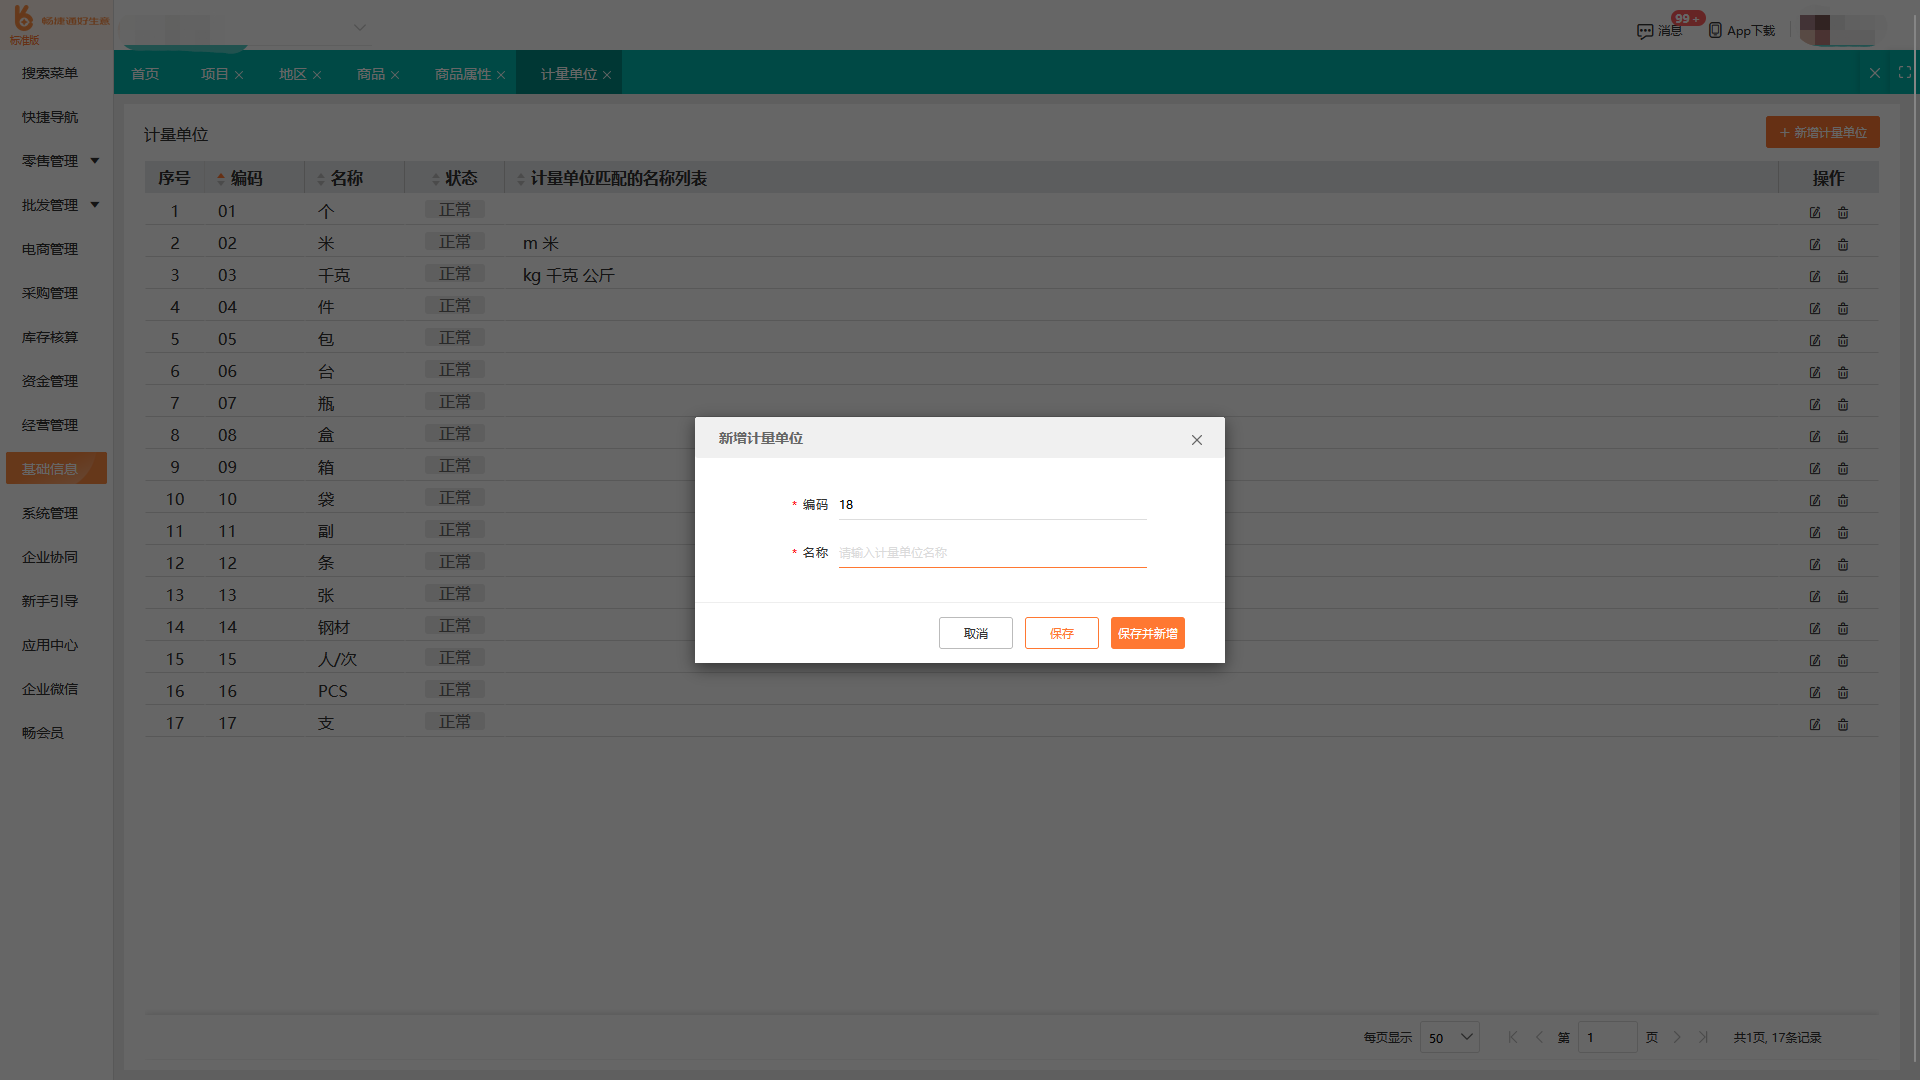Click the close X icon on dialog
1920x1080 pixels.
pyautogui.click(x=1197, y=439)
